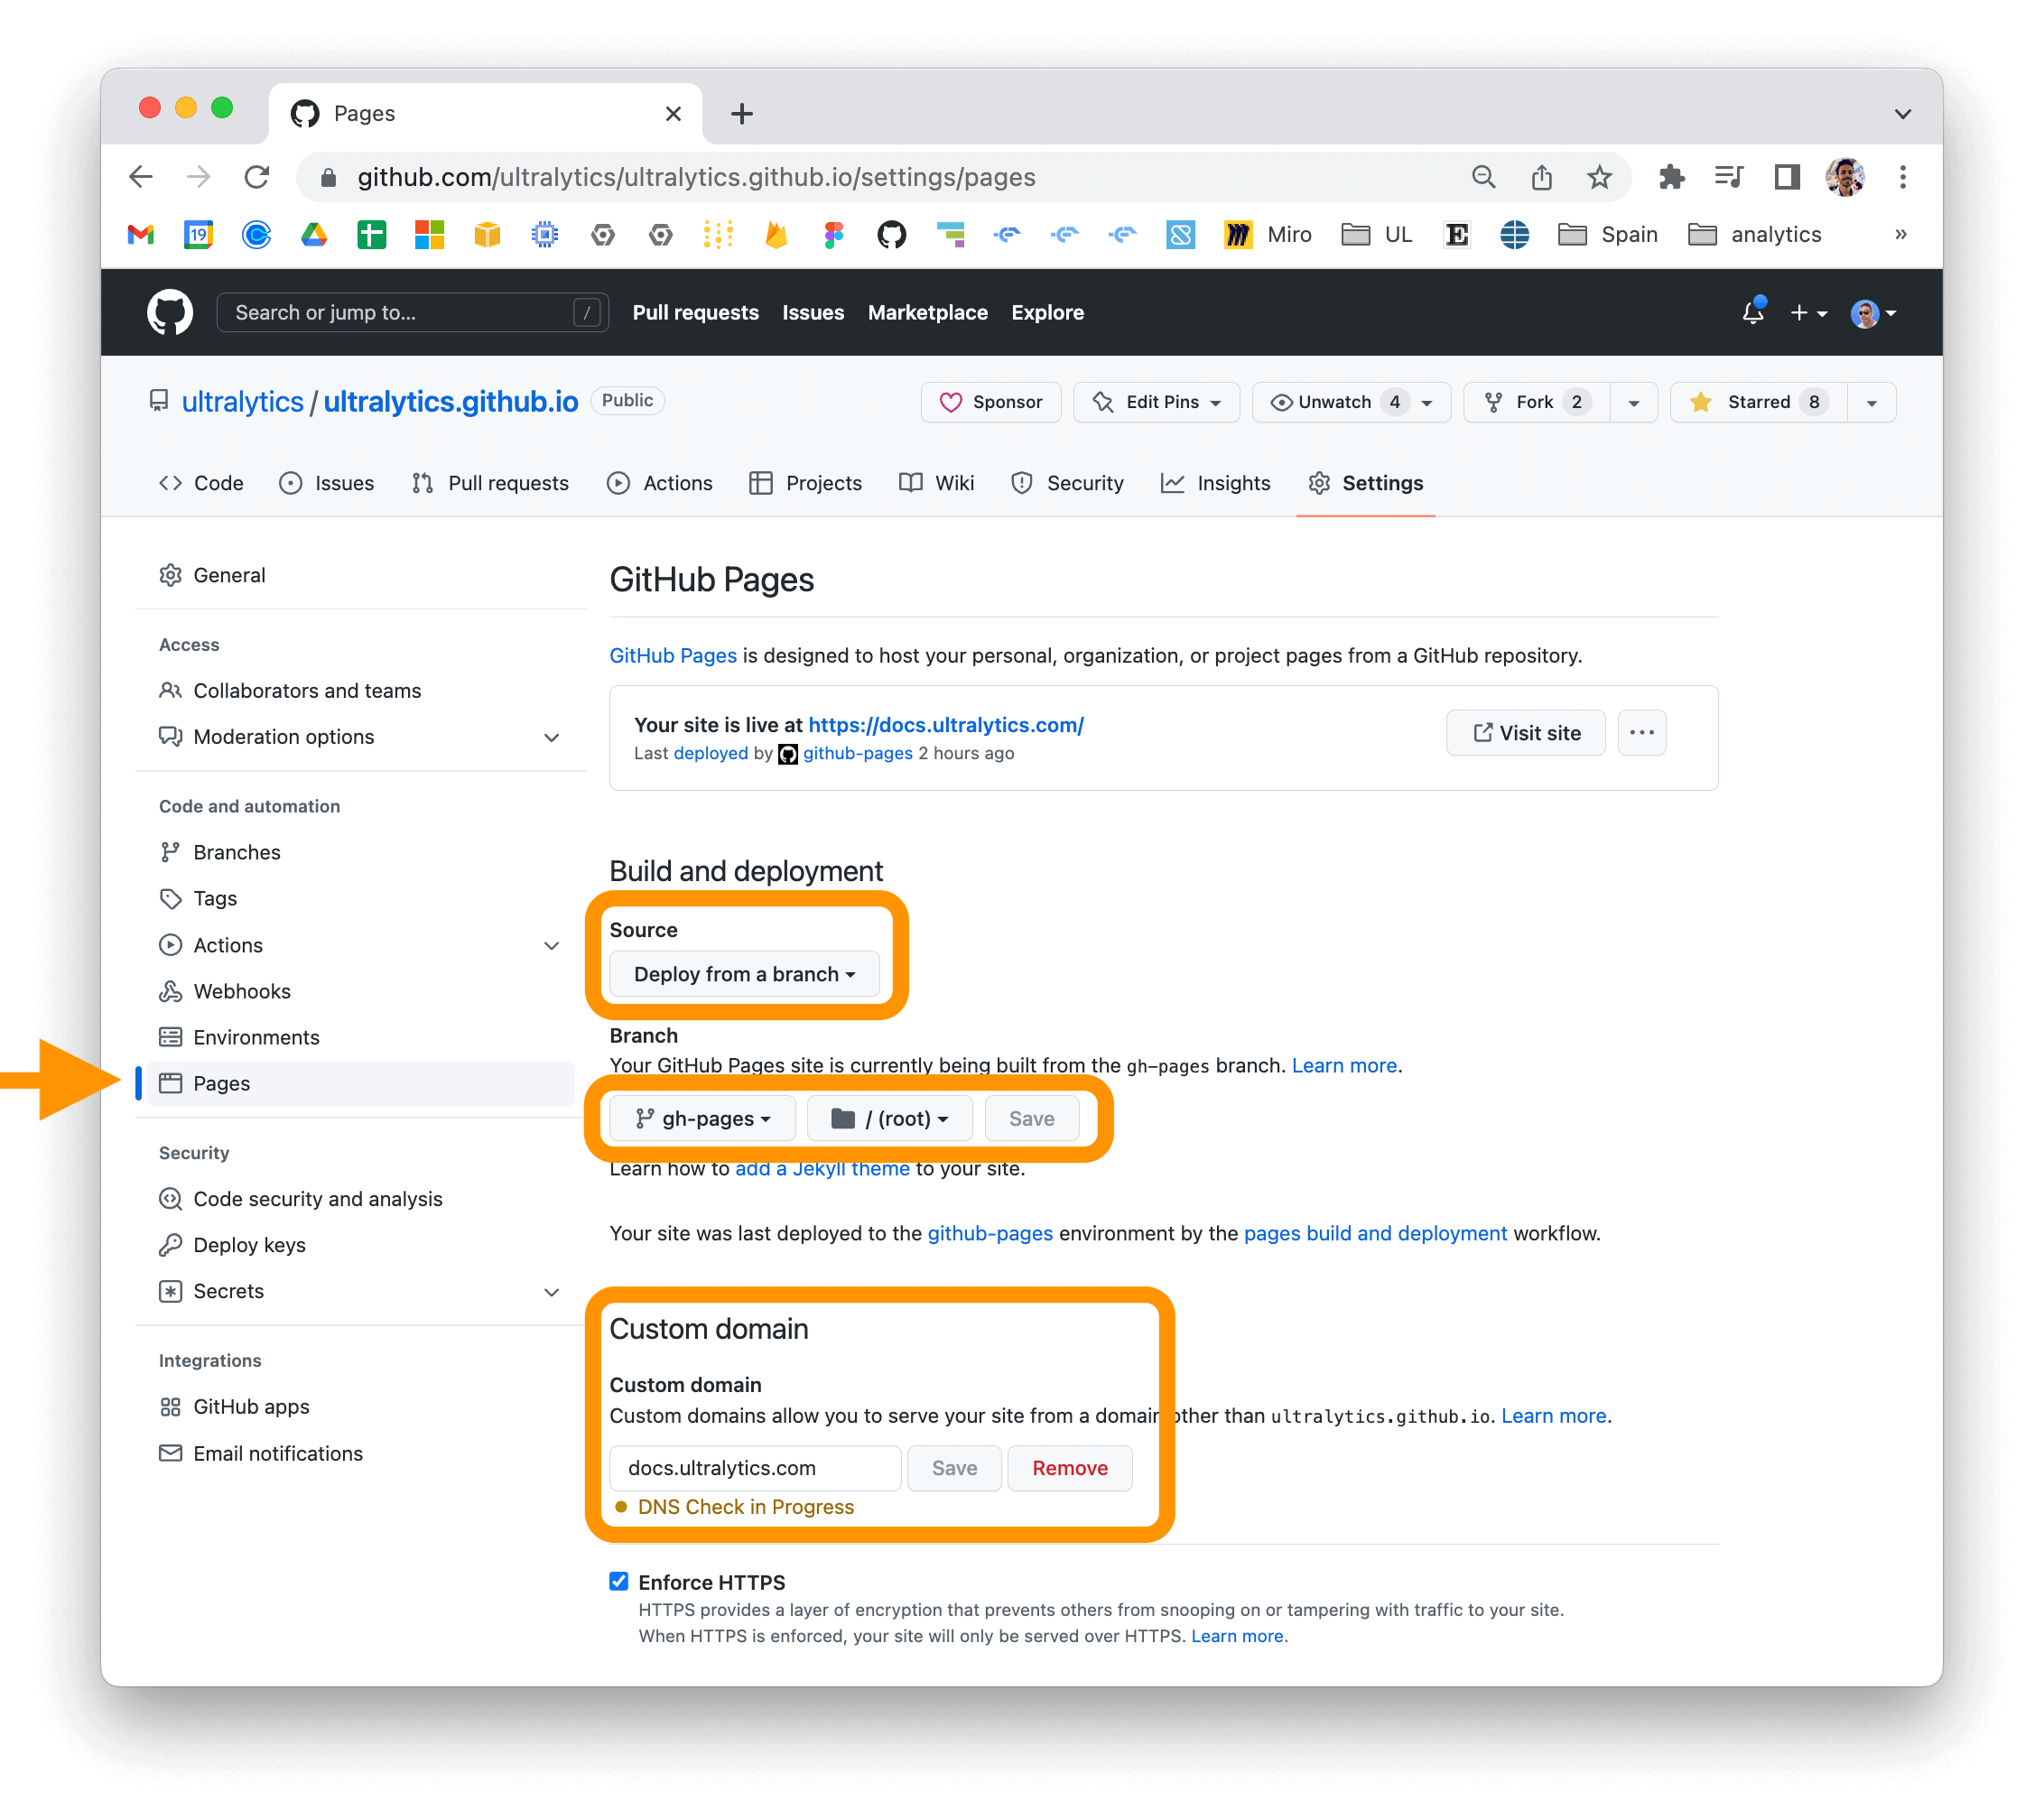Expand the /(root) folder dropdown
The width and height of the screenshot is (2044, 1820).
(x=889, y=1118)
